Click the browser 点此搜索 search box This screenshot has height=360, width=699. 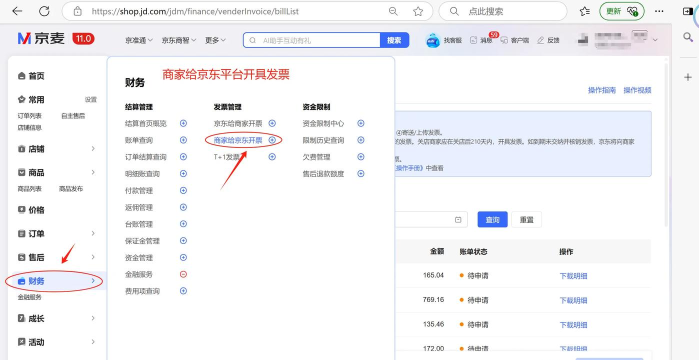pos(503,12)
